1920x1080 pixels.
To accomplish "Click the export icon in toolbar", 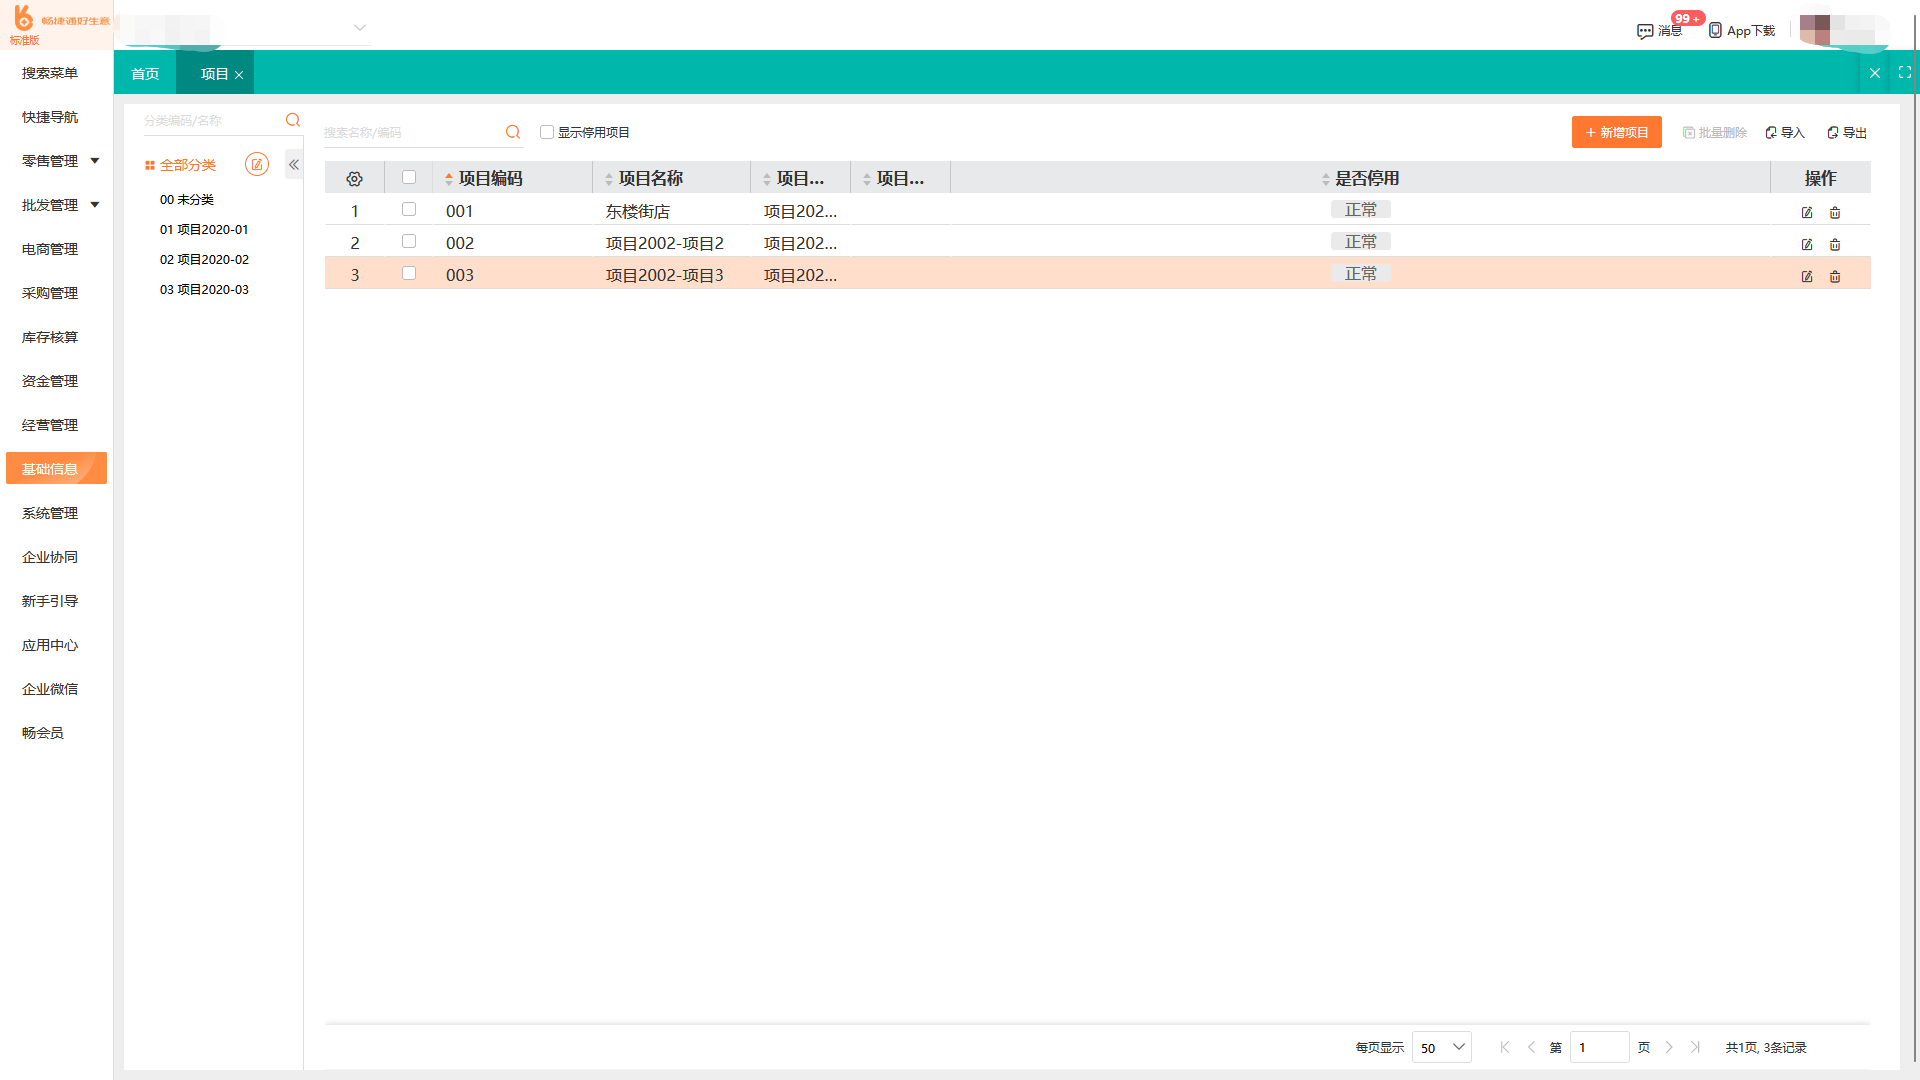I will [x=1844, y=132].
